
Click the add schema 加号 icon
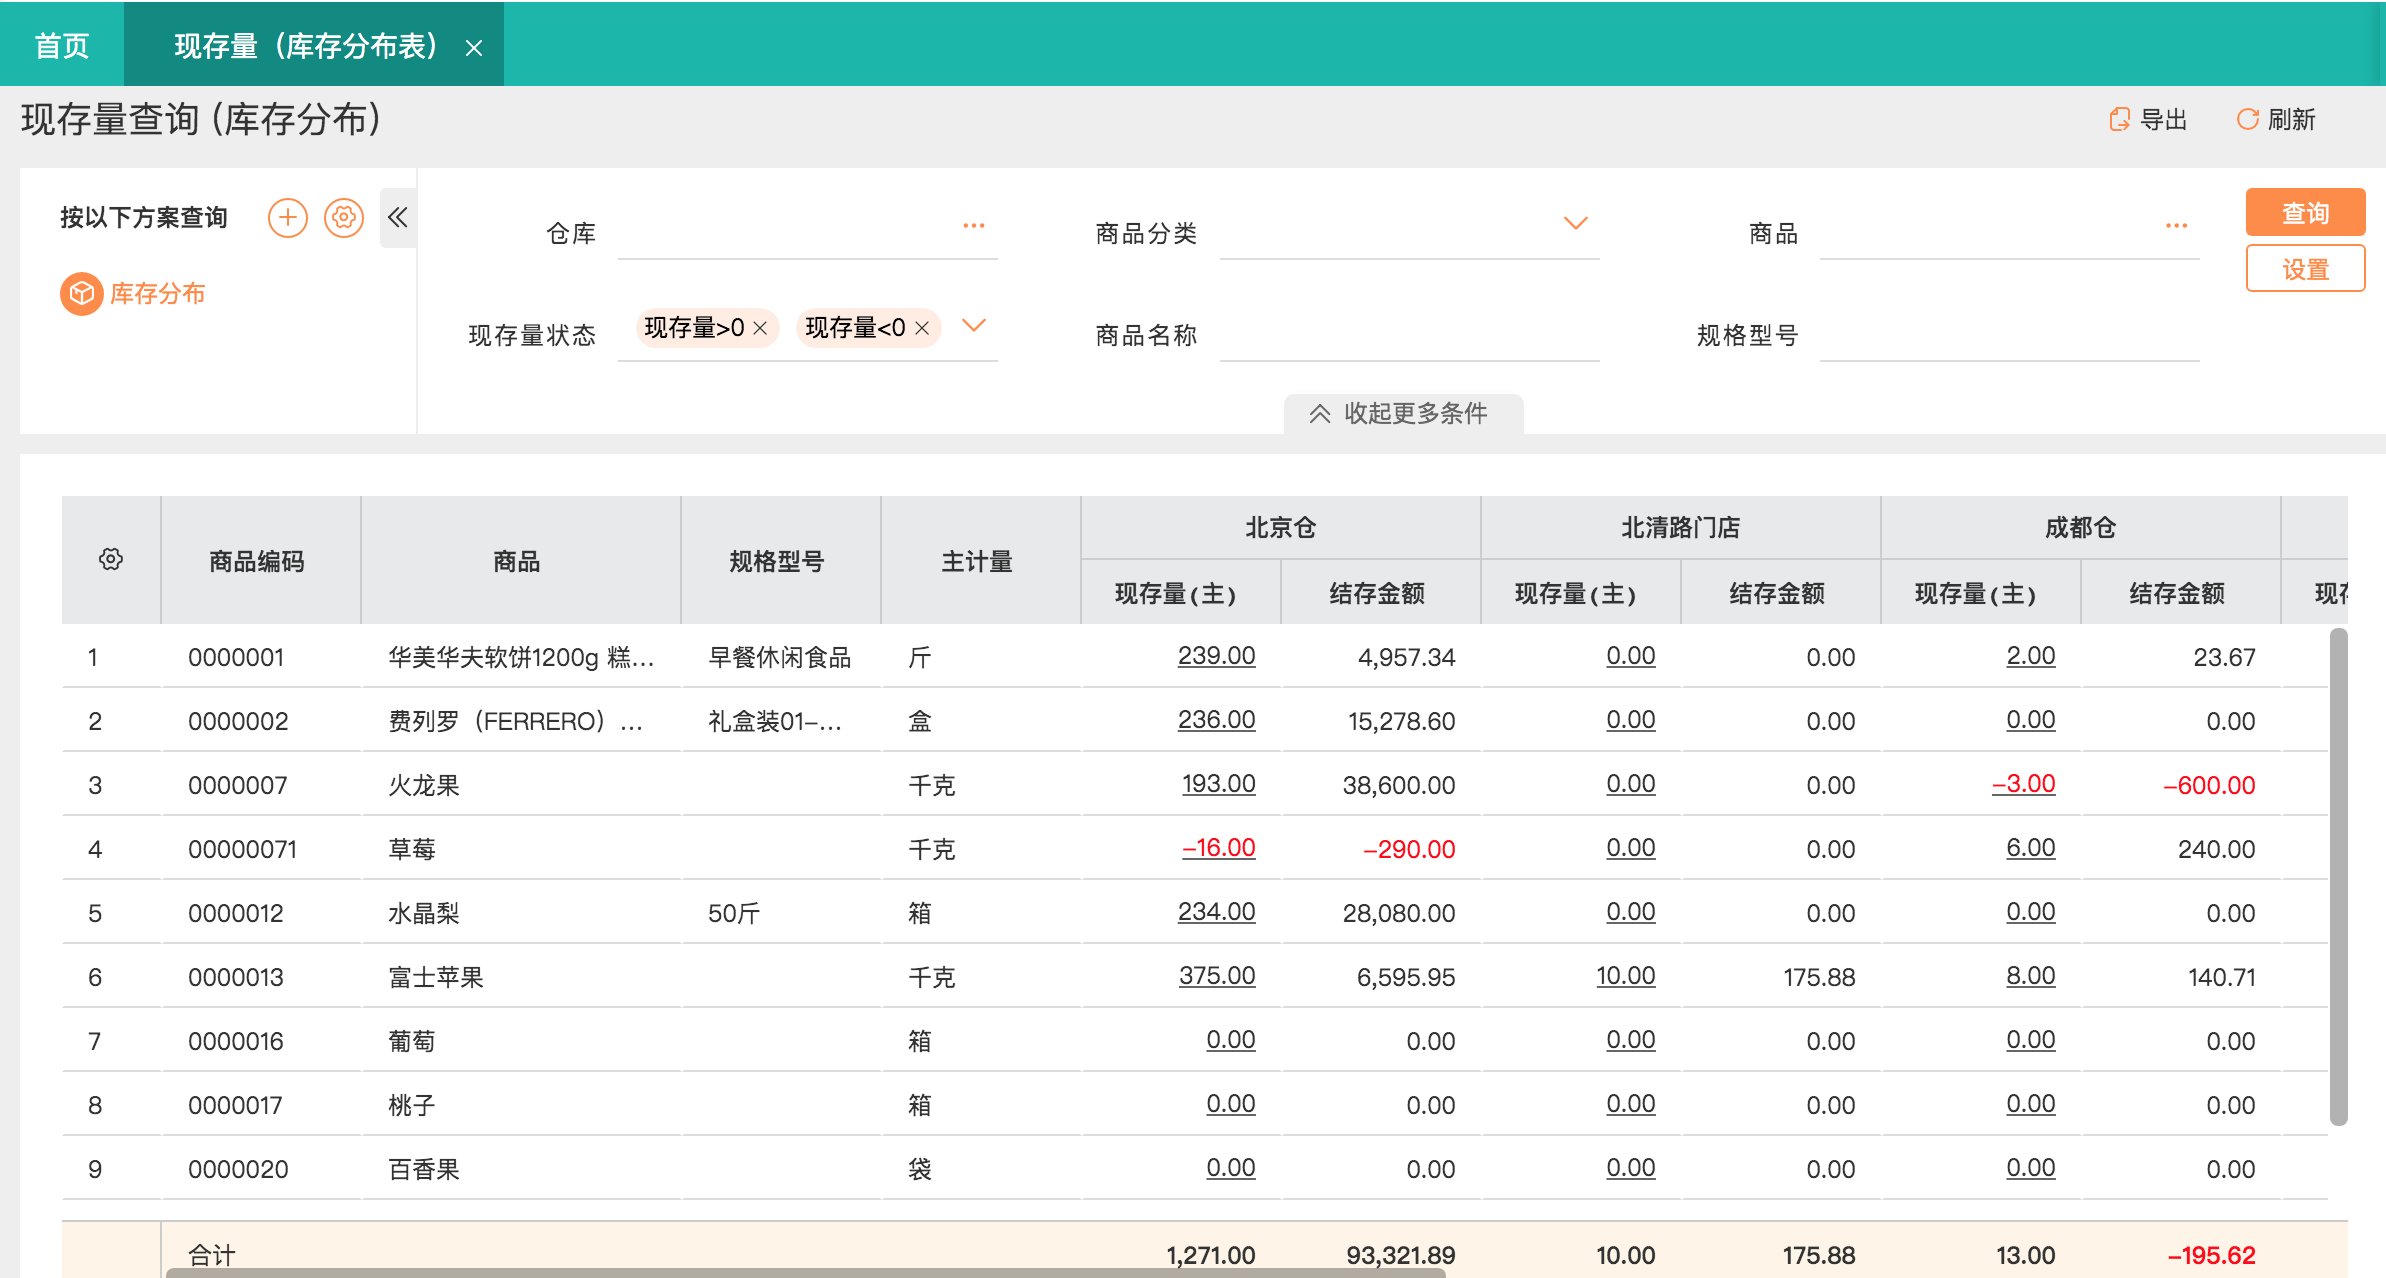point(289,219)
